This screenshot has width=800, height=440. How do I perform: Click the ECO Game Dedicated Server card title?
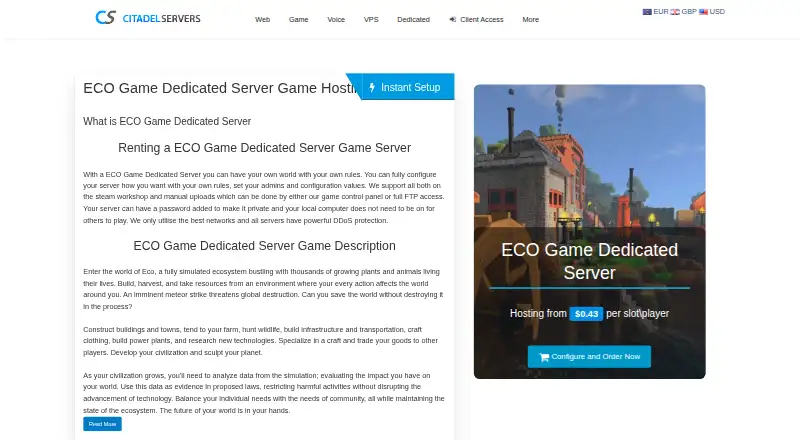pos(589,261)
